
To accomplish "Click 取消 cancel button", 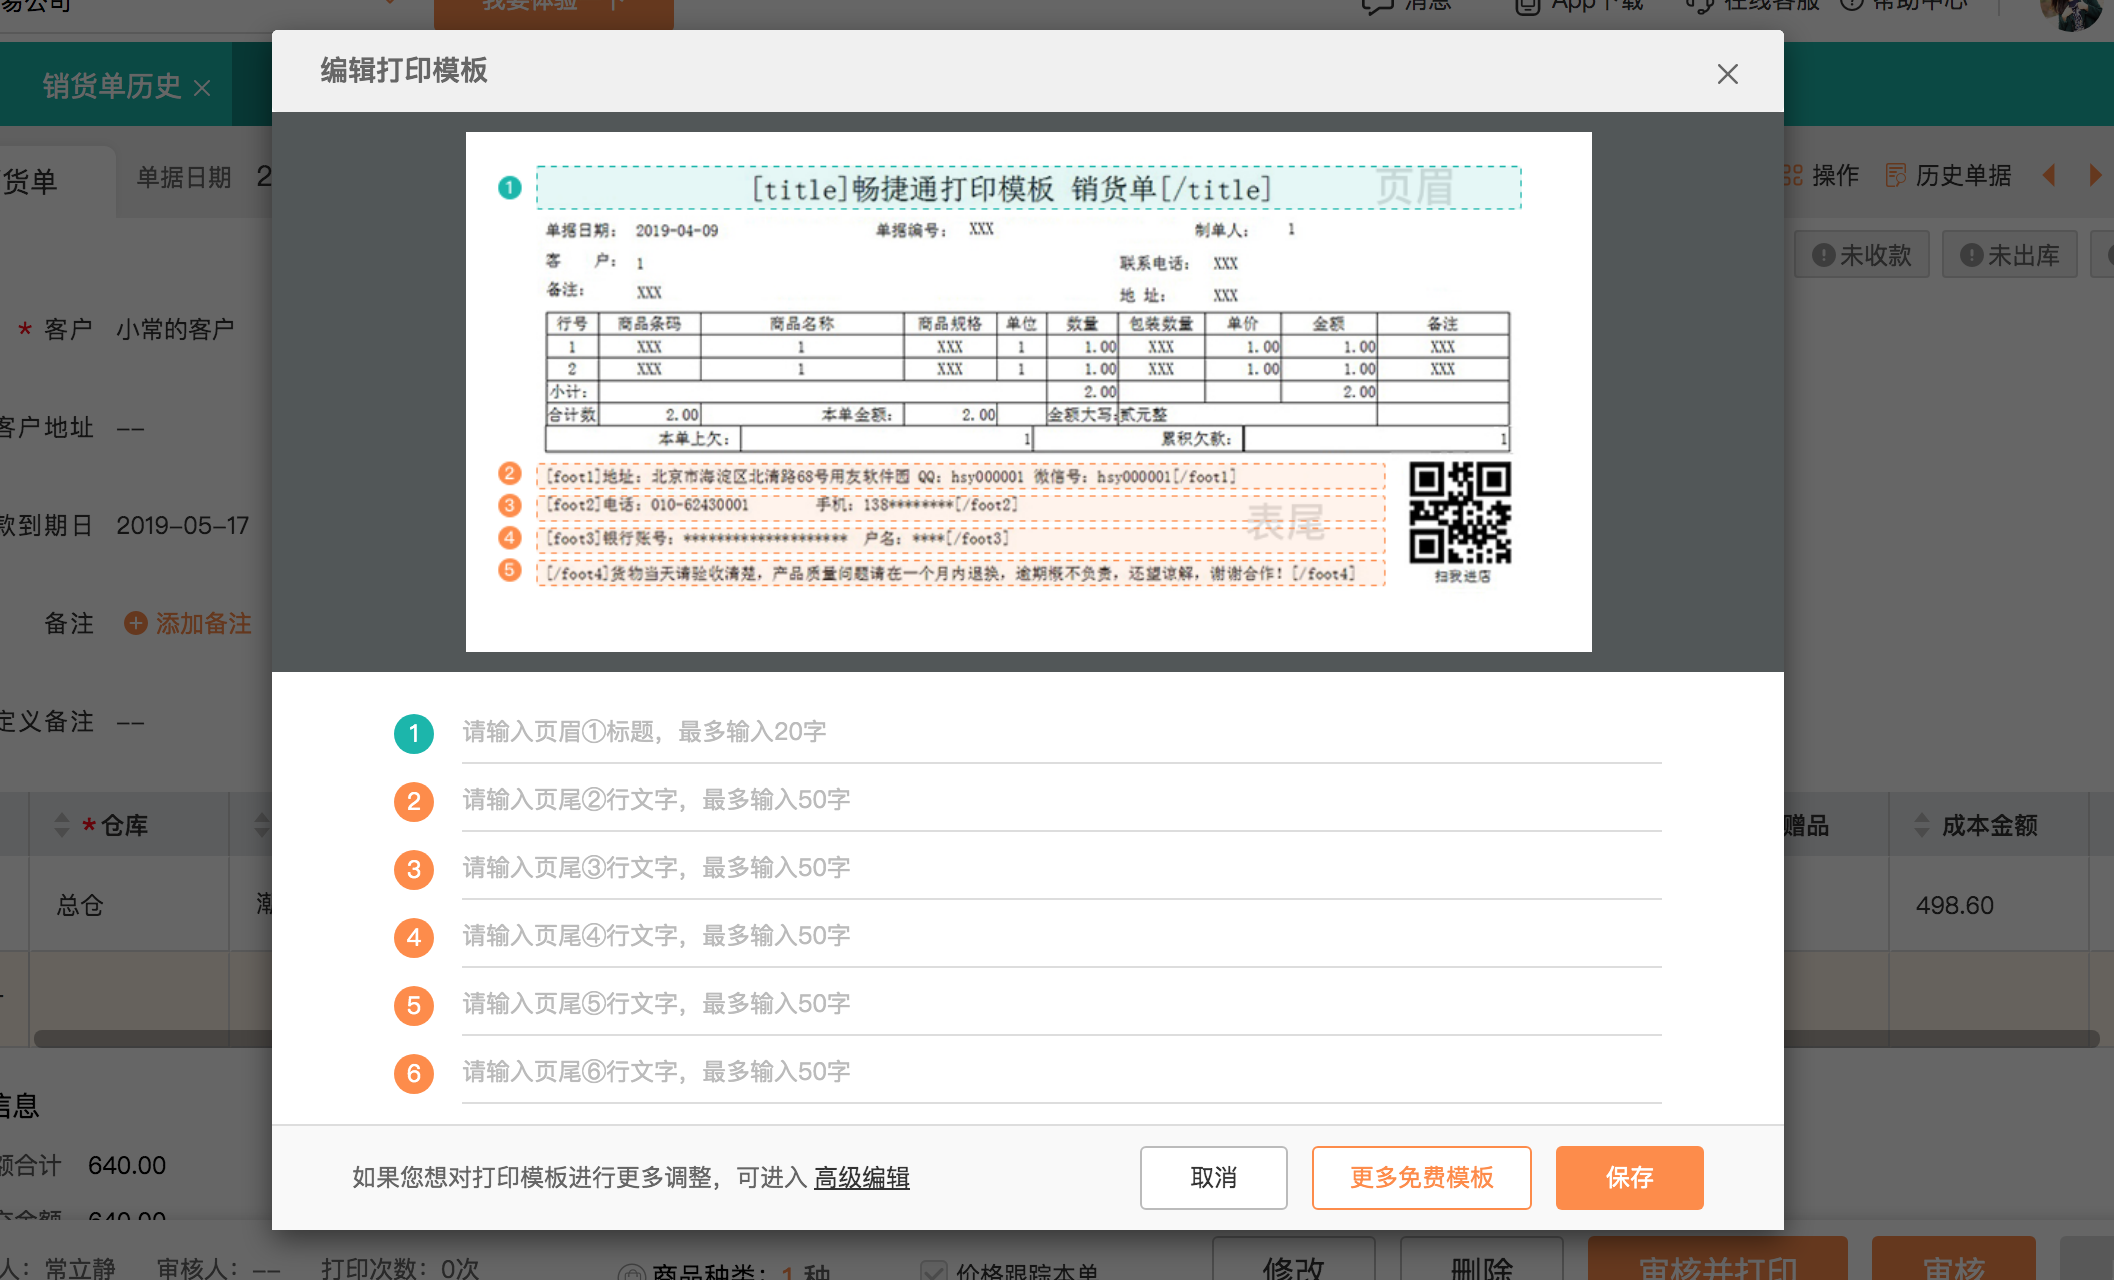I will click(x=1217, y=1177).
